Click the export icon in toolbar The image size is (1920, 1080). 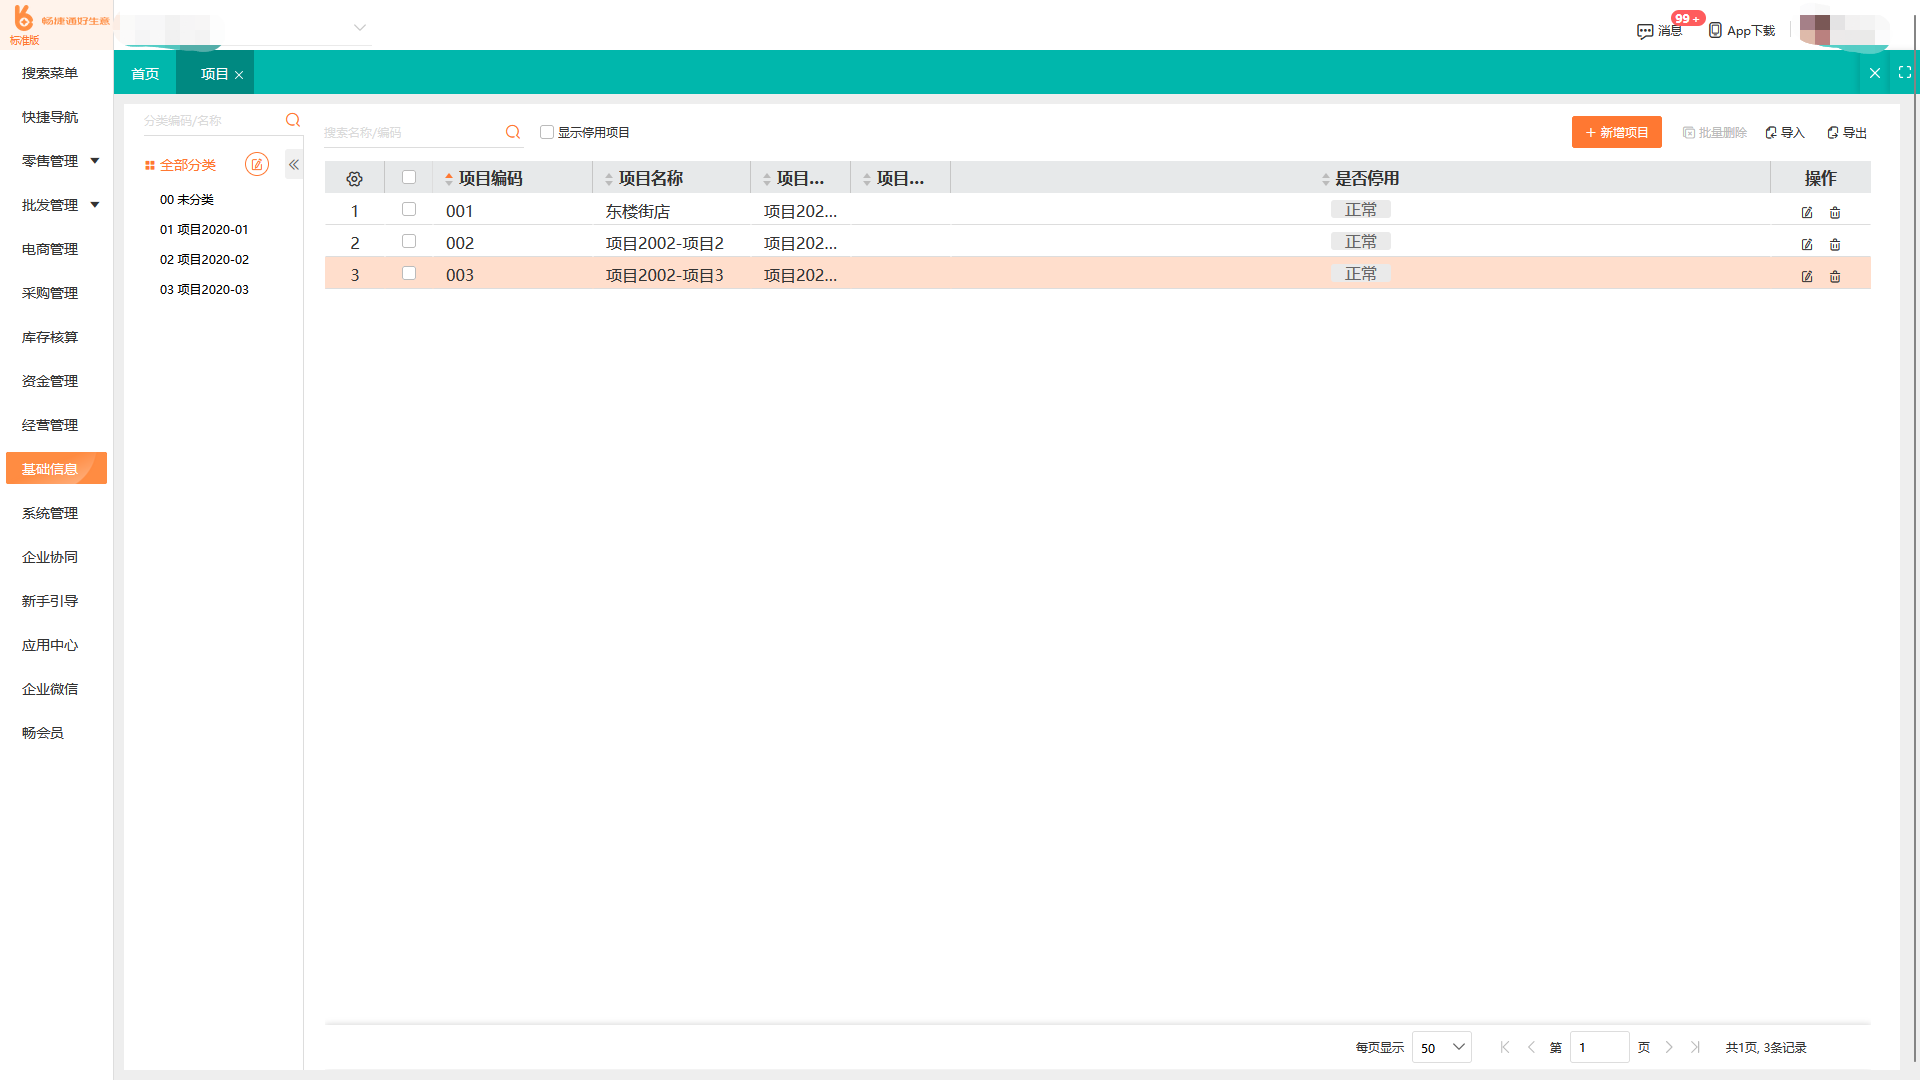(1846, 132)
